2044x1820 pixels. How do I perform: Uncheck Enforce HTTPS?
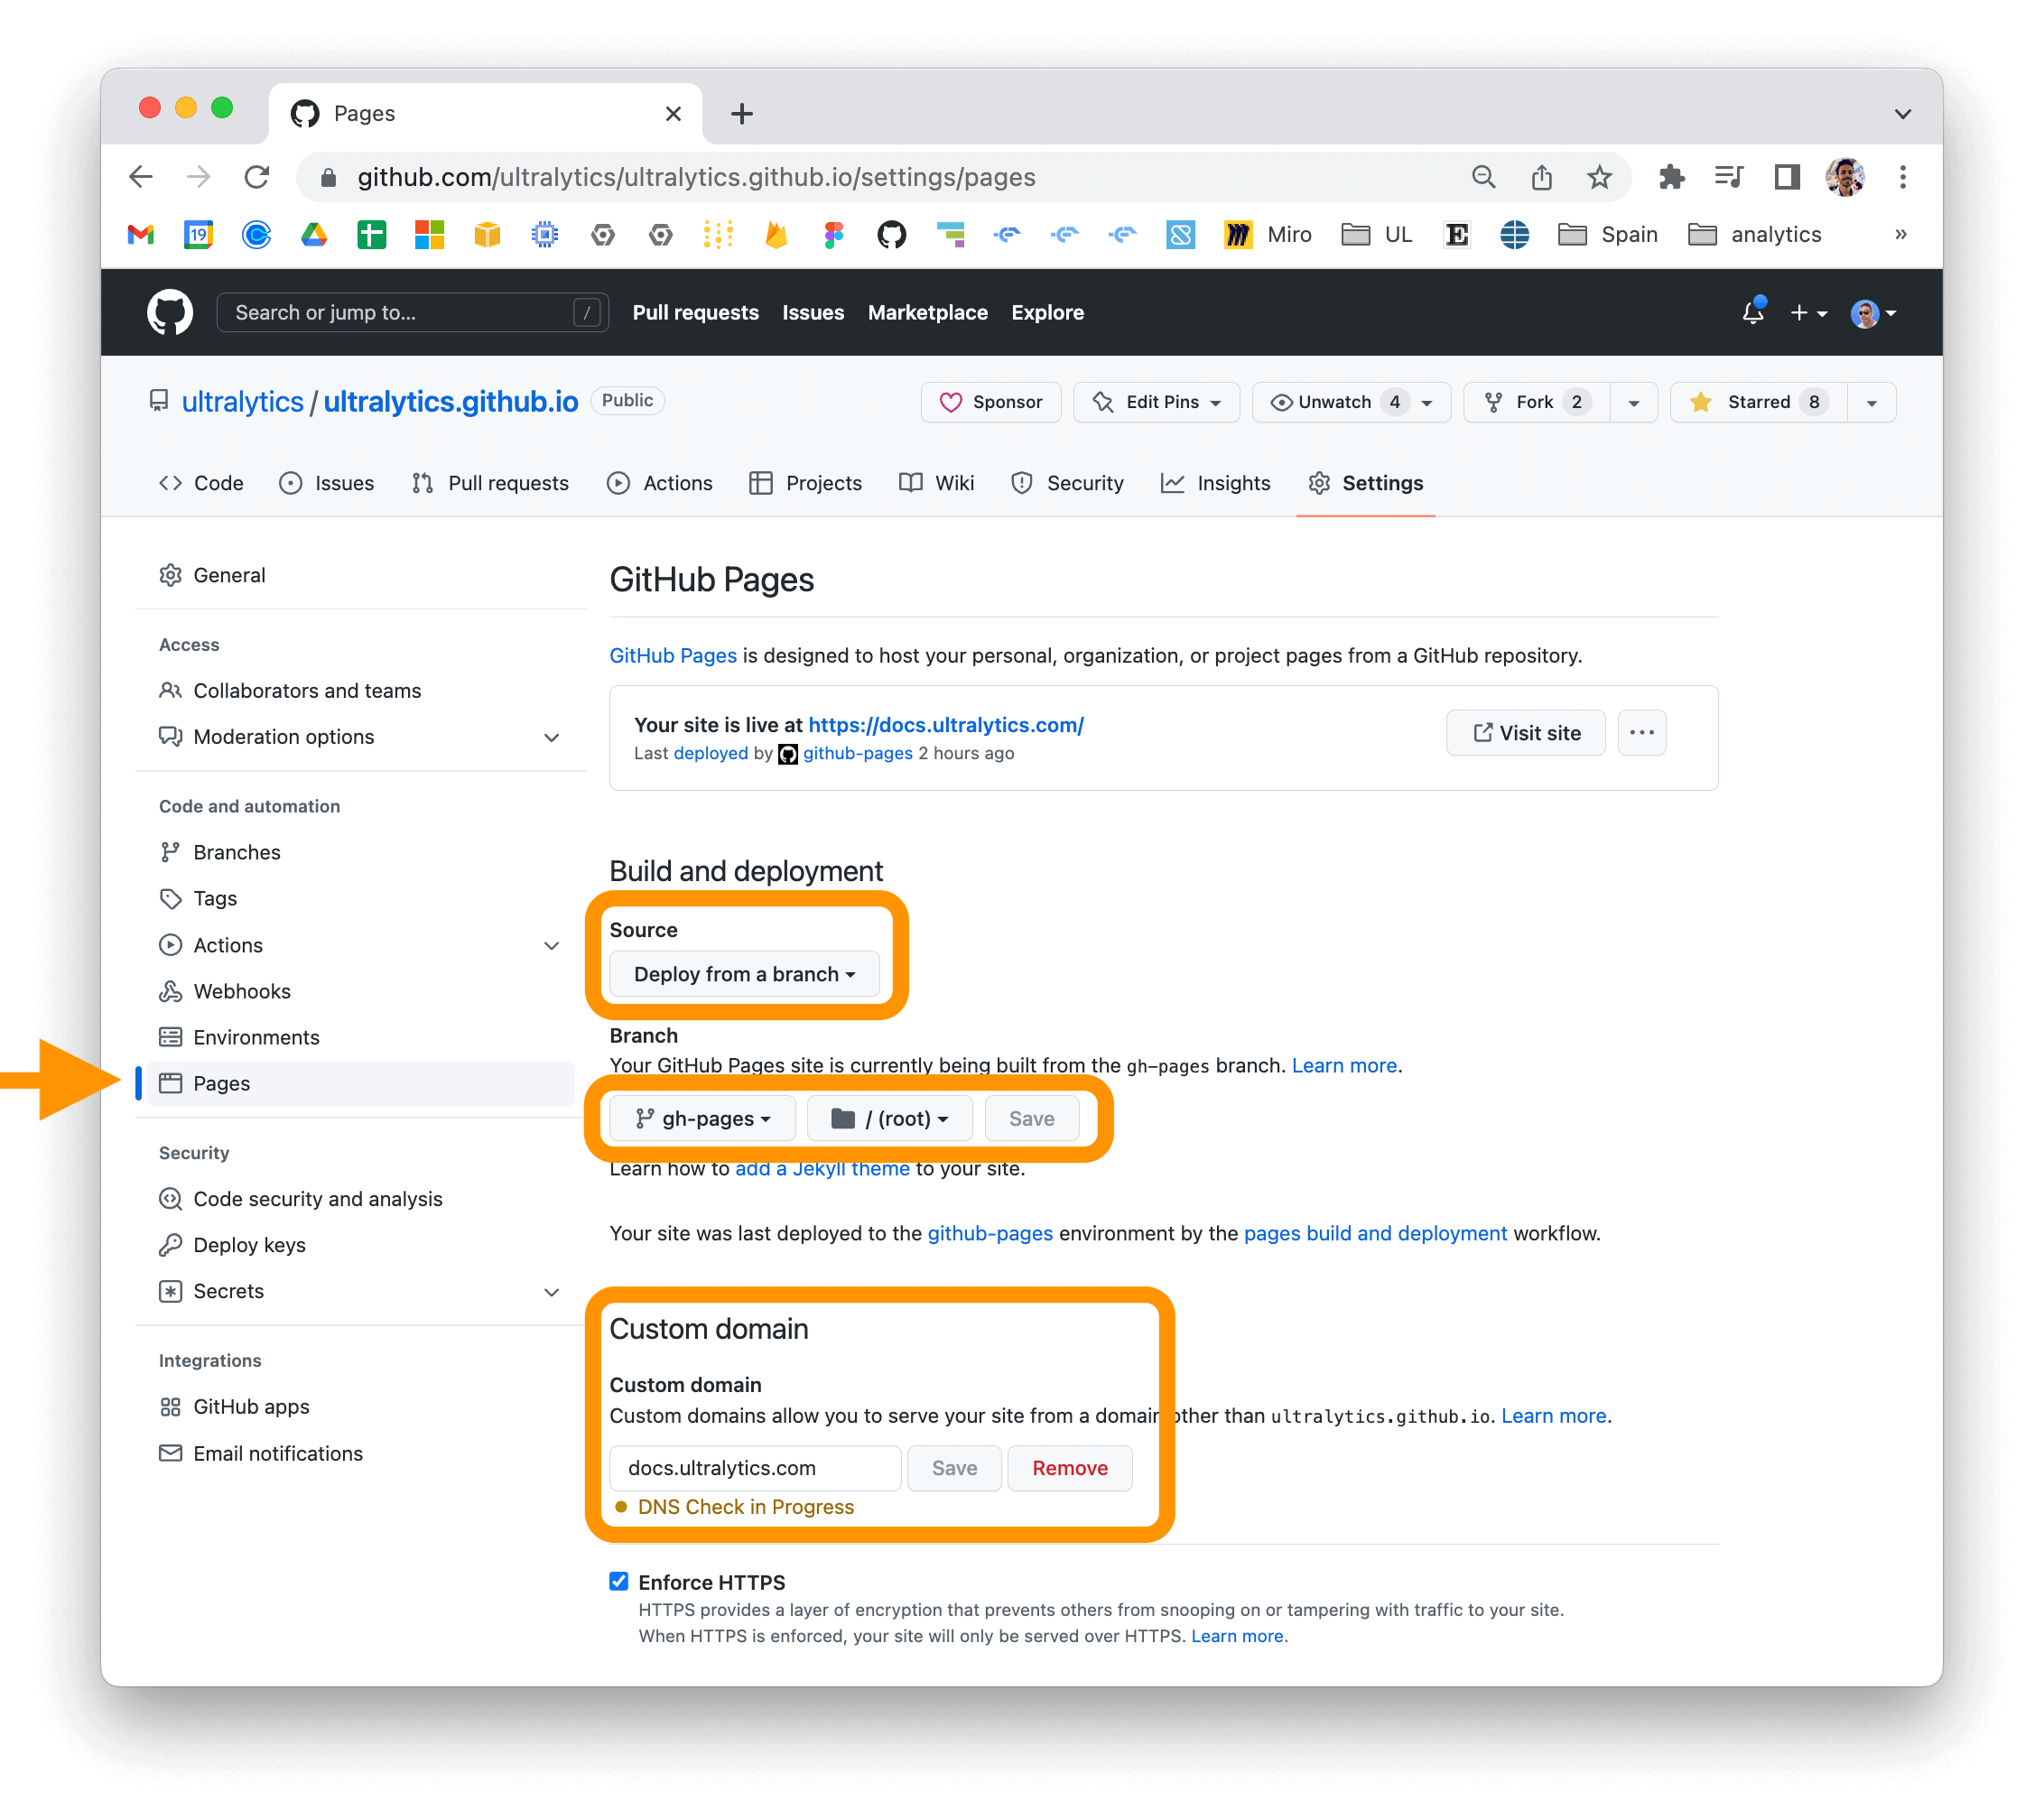point(619,1580)
